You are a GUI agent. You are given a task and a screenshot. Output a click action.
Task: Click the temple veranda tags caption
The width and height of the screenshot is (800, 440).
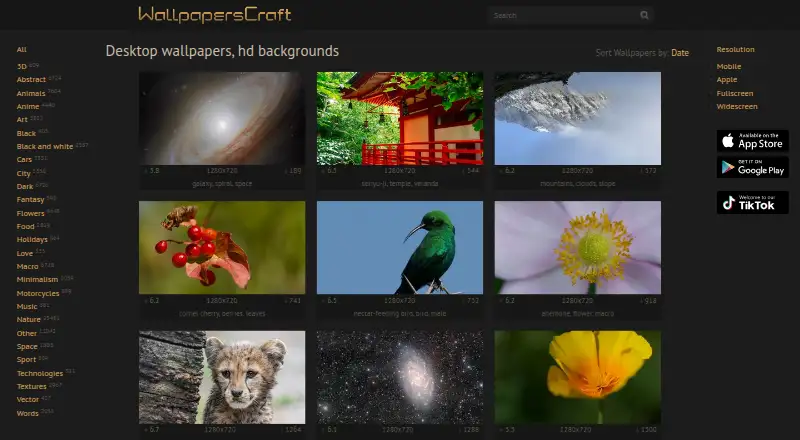coord(399,184)
